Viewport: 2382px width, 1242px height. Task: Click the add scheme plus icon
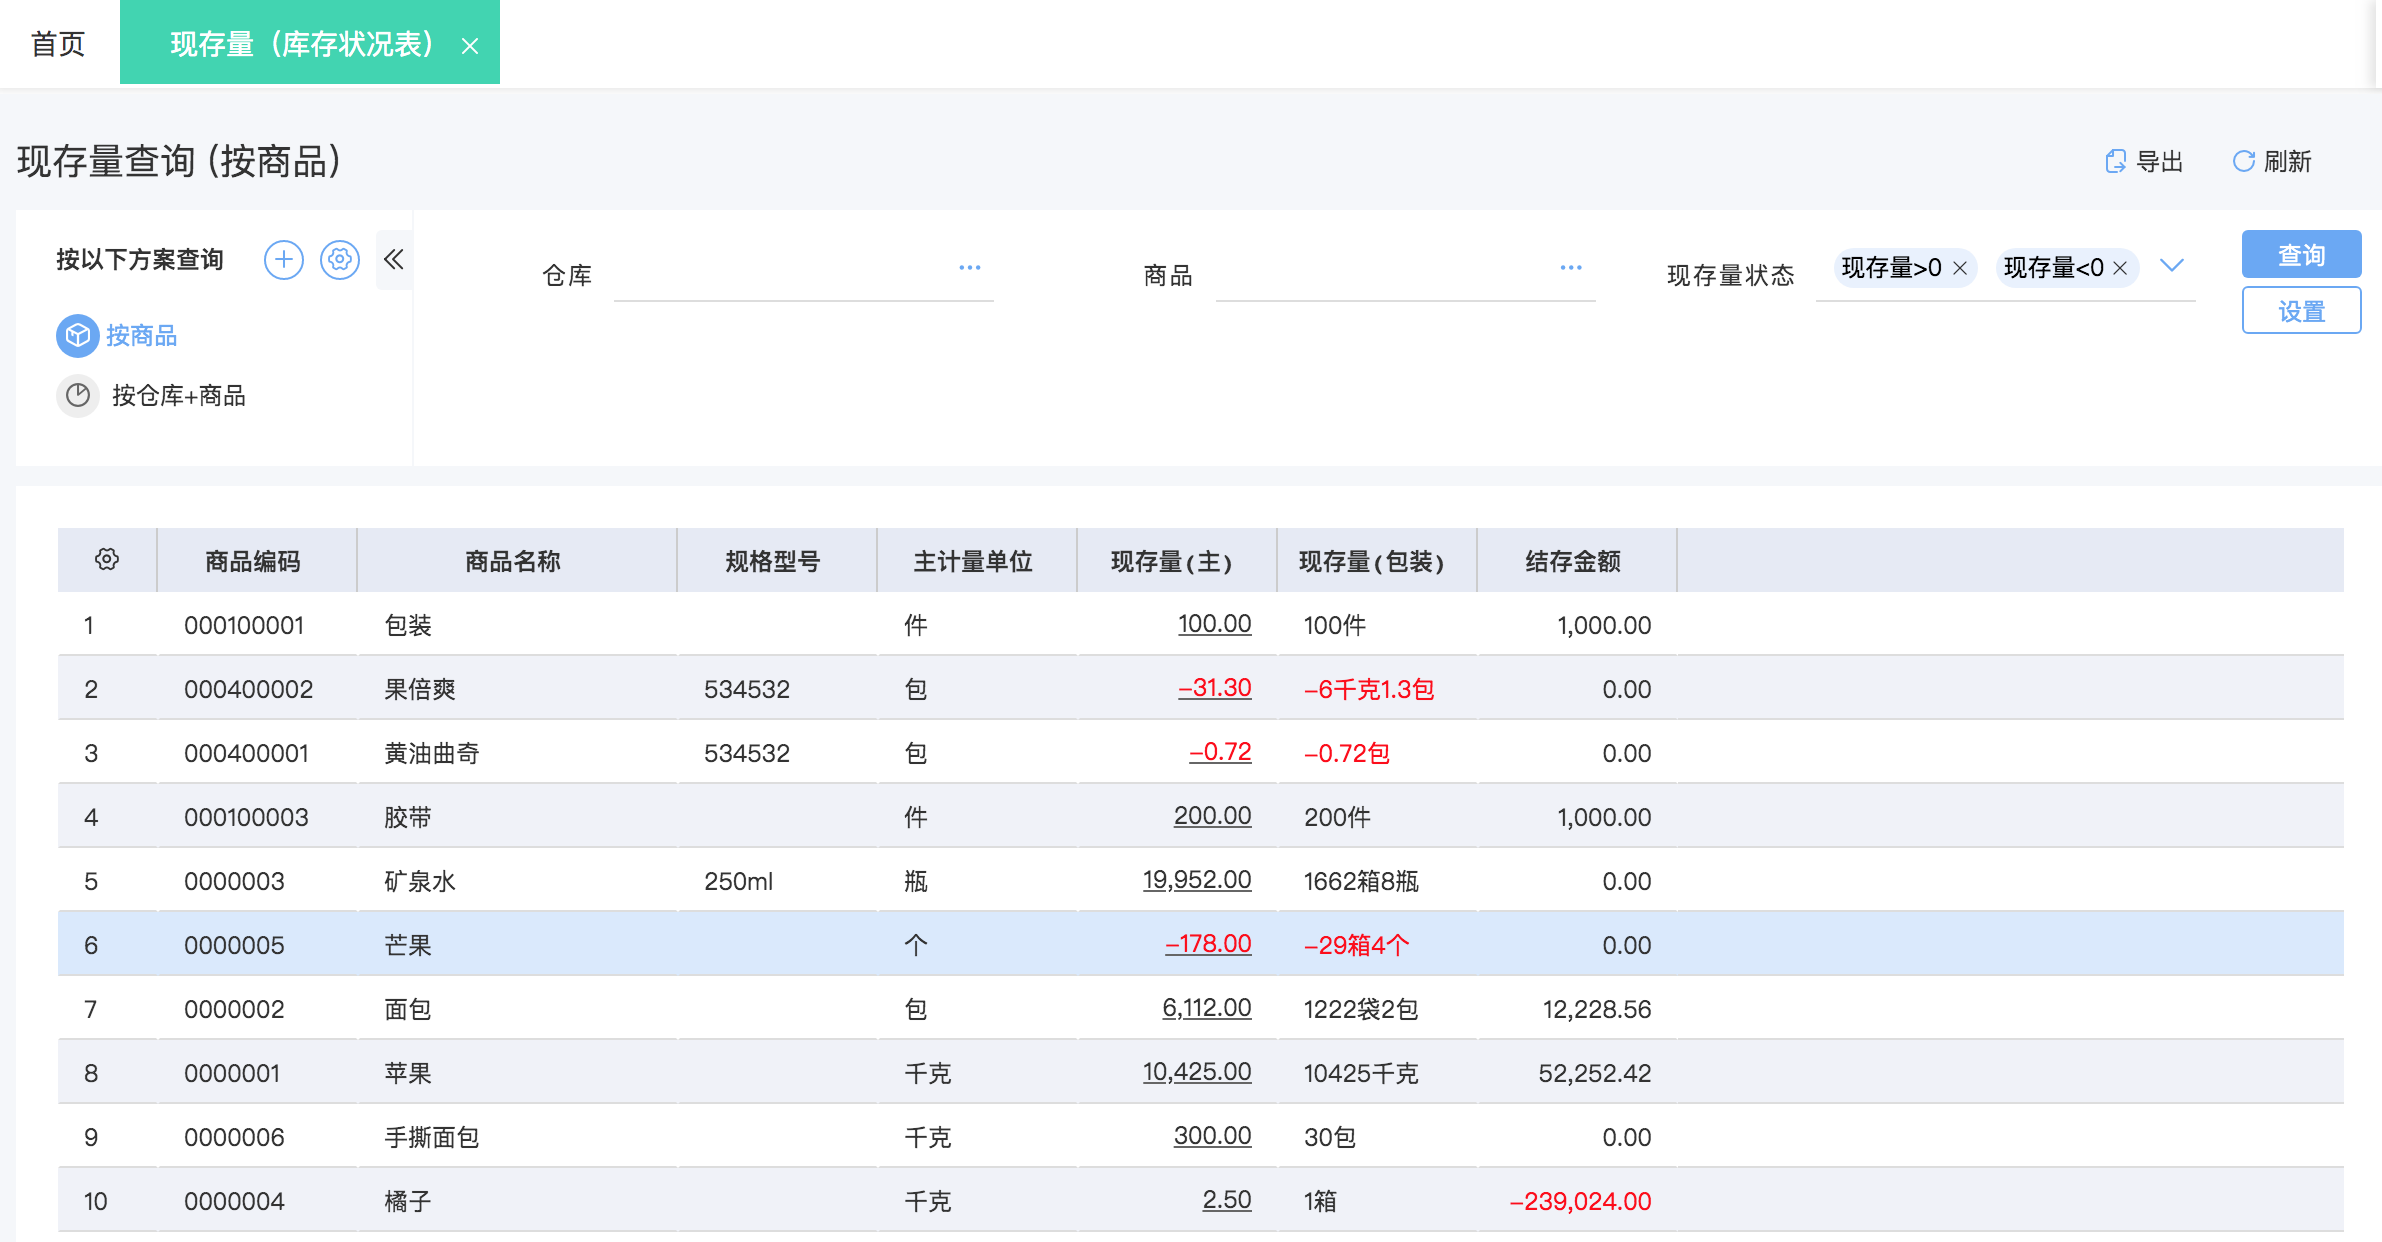[x=284, y=260]
